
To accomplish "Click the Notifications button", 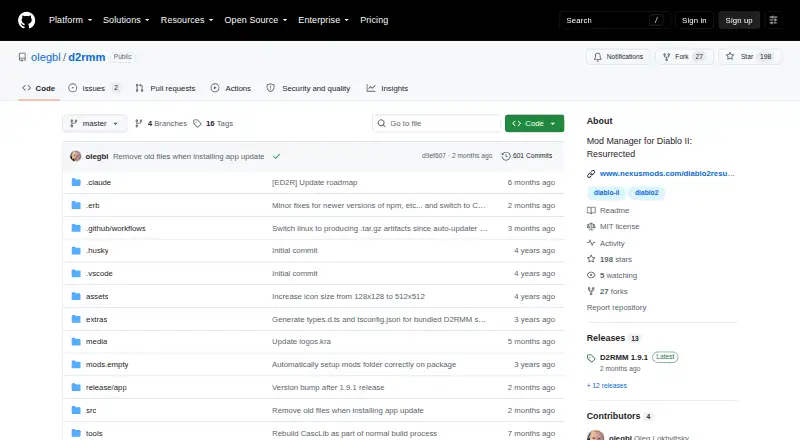I will (x=618, y=57).
